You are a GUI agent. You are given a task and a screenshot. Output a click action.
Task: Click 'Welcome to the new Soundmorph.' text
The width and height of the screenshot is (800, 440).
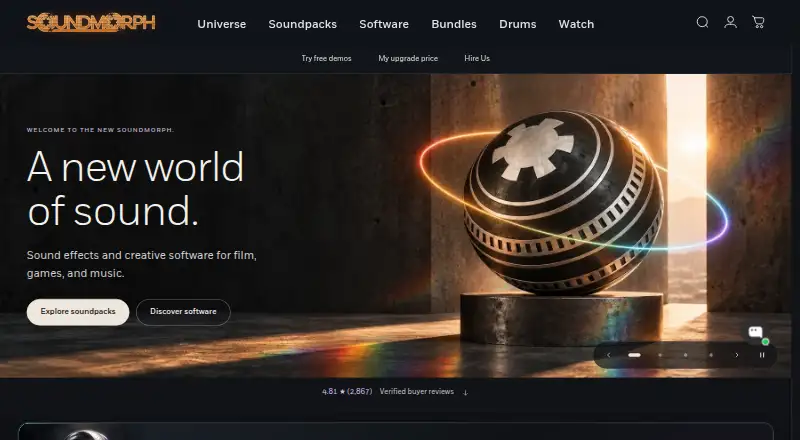click(101, 130)
